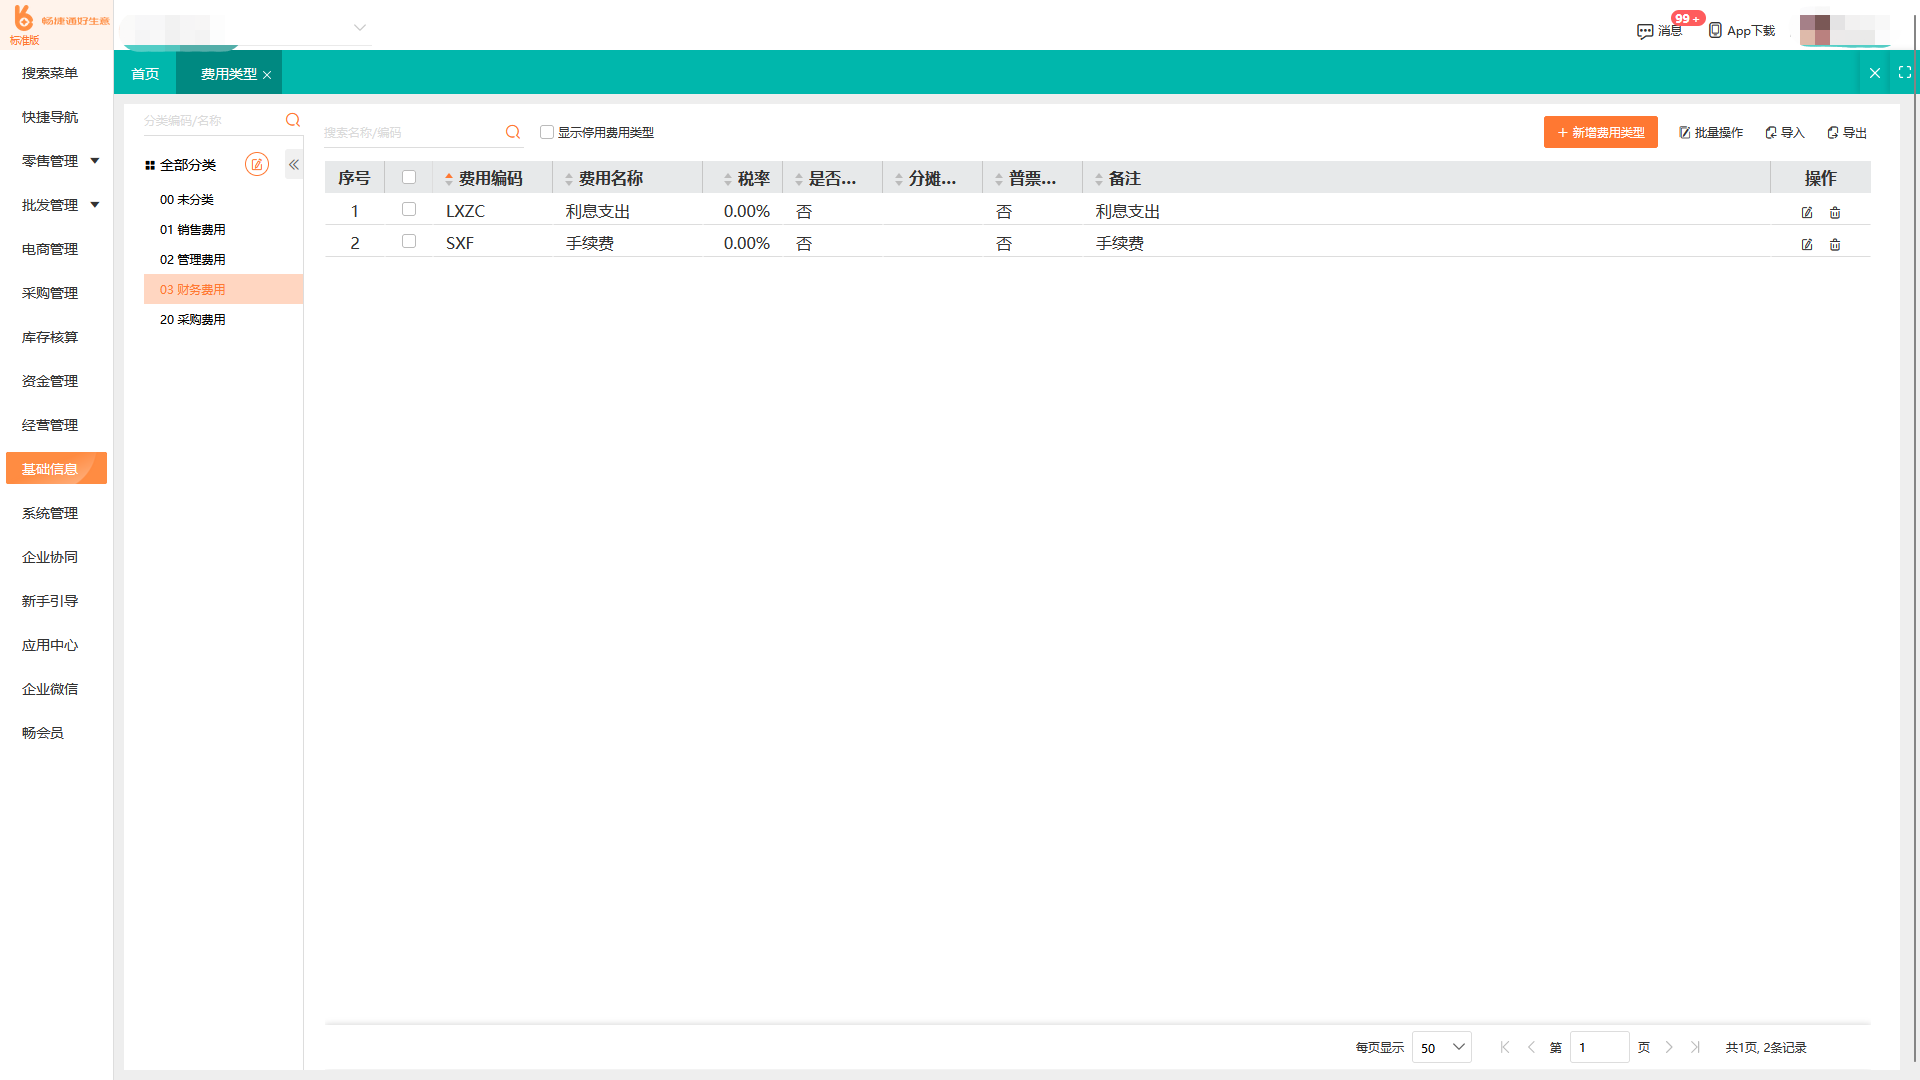Click the import 导入 icon button
Screen dimensions: 1920x1080
click(1785, 132)
